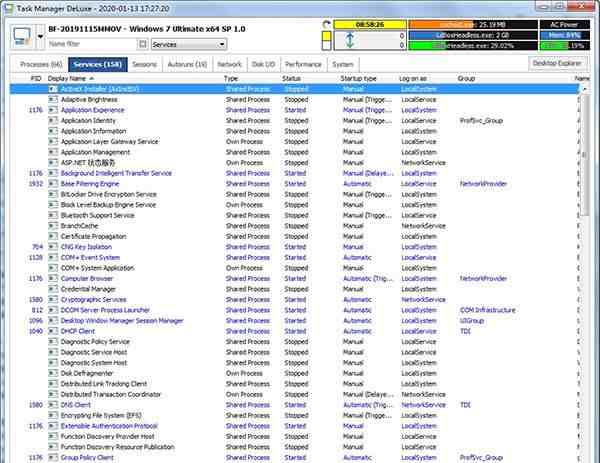Screen dimensions: 600x463
Task: Click the filter funnel icon beside Services dropdown
Action: tap(142, 45)
